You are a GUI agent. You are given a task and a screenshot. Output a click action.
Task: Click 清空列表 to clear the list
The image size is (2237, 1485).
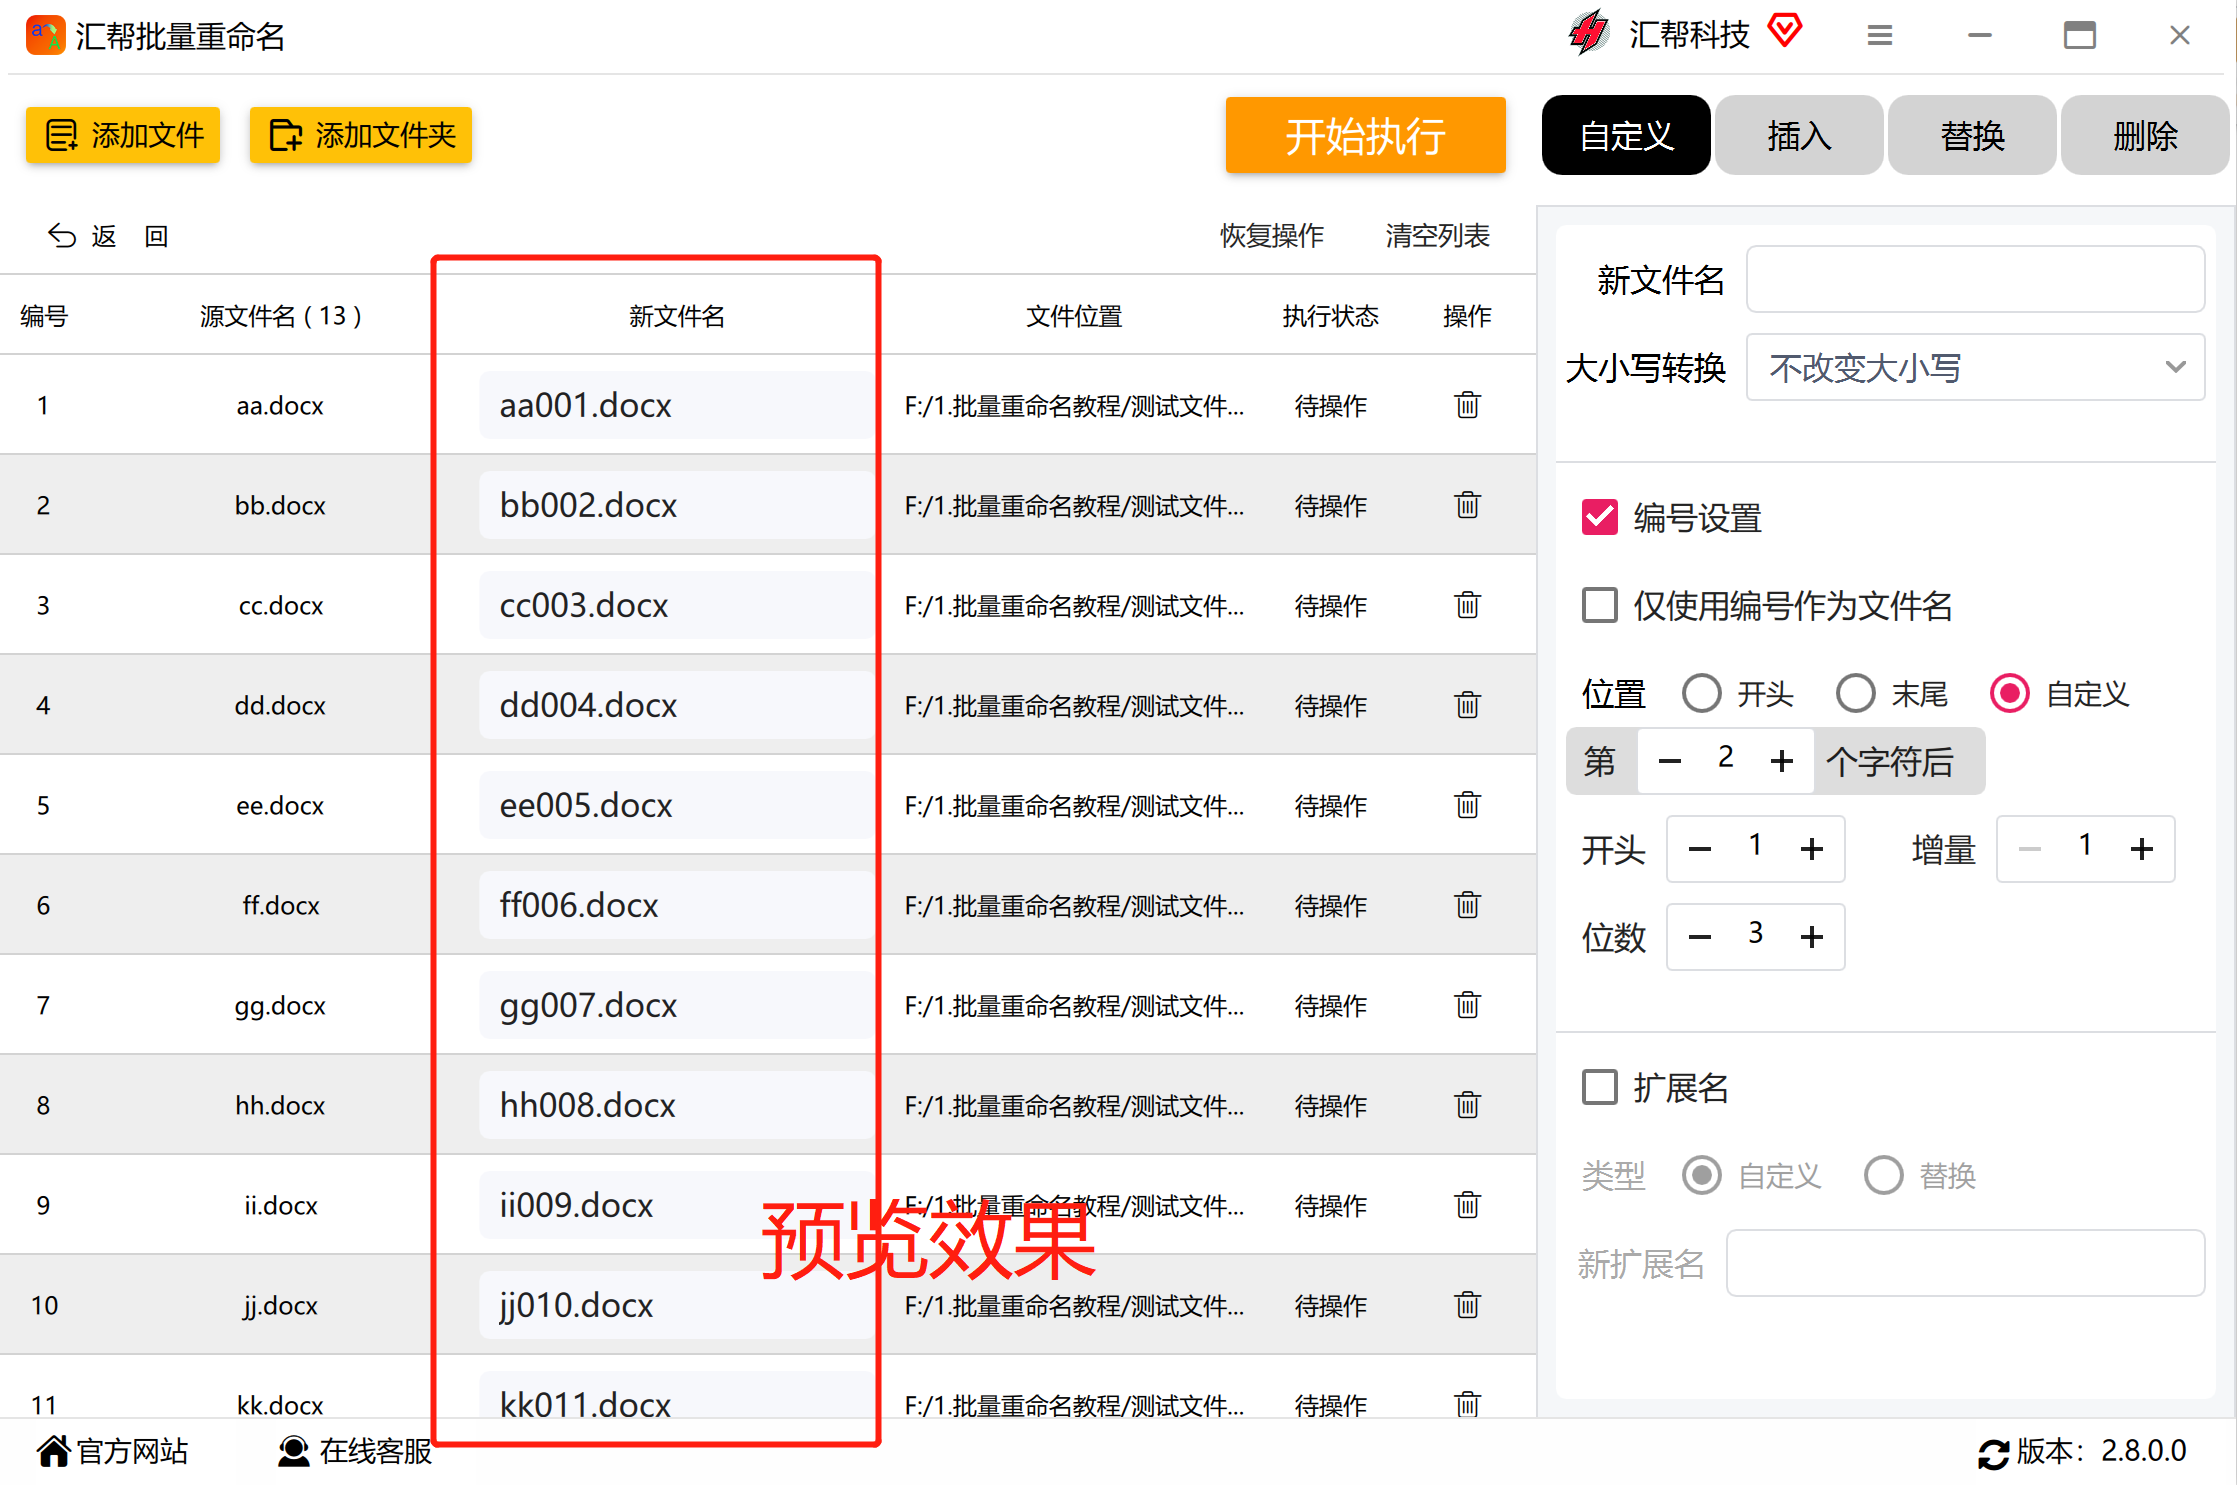pyautogui.click(x=1437, y=235)
